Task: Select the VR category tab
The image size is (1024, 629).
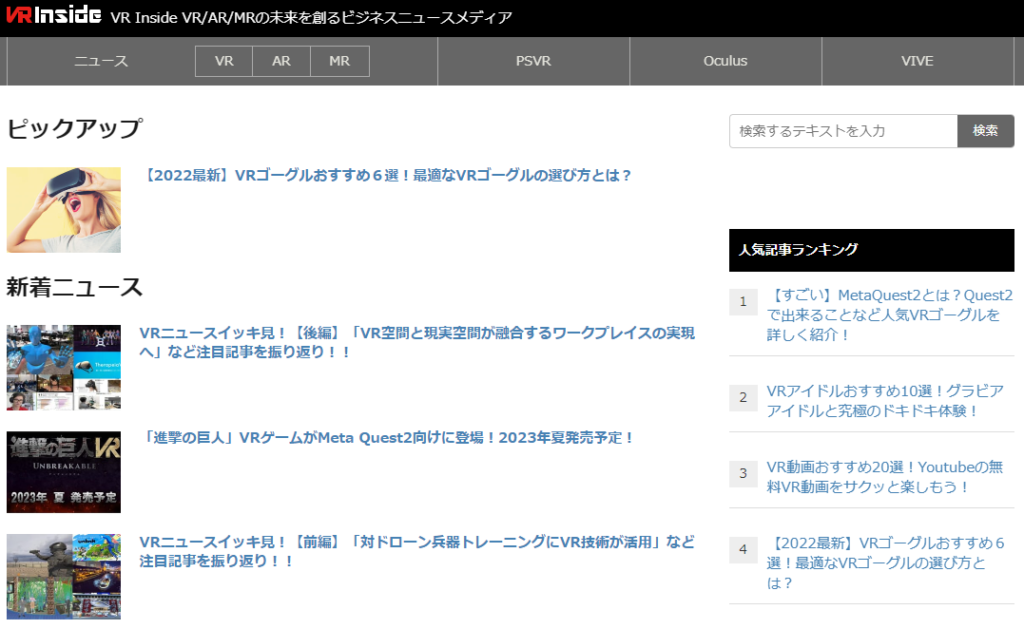Action: [x=224, y=61]
